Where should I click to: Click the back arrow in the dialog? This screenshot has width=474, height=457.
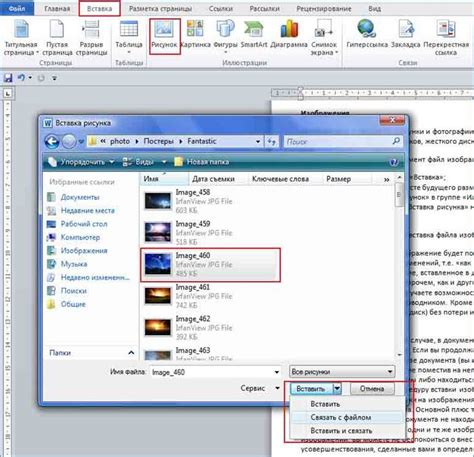(x=52, y=142)
